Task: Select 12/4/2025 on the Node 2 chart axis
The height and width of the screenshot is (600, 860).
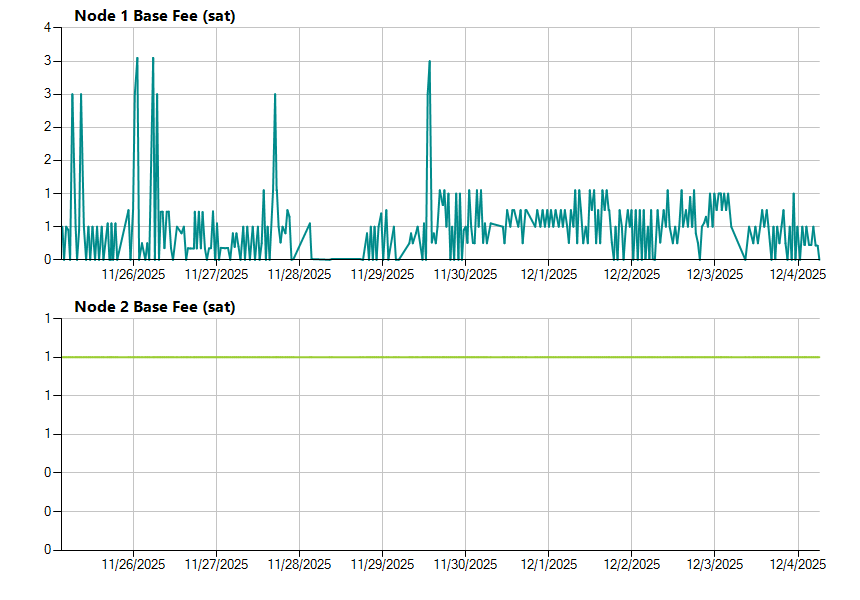Action: [797, 564]
